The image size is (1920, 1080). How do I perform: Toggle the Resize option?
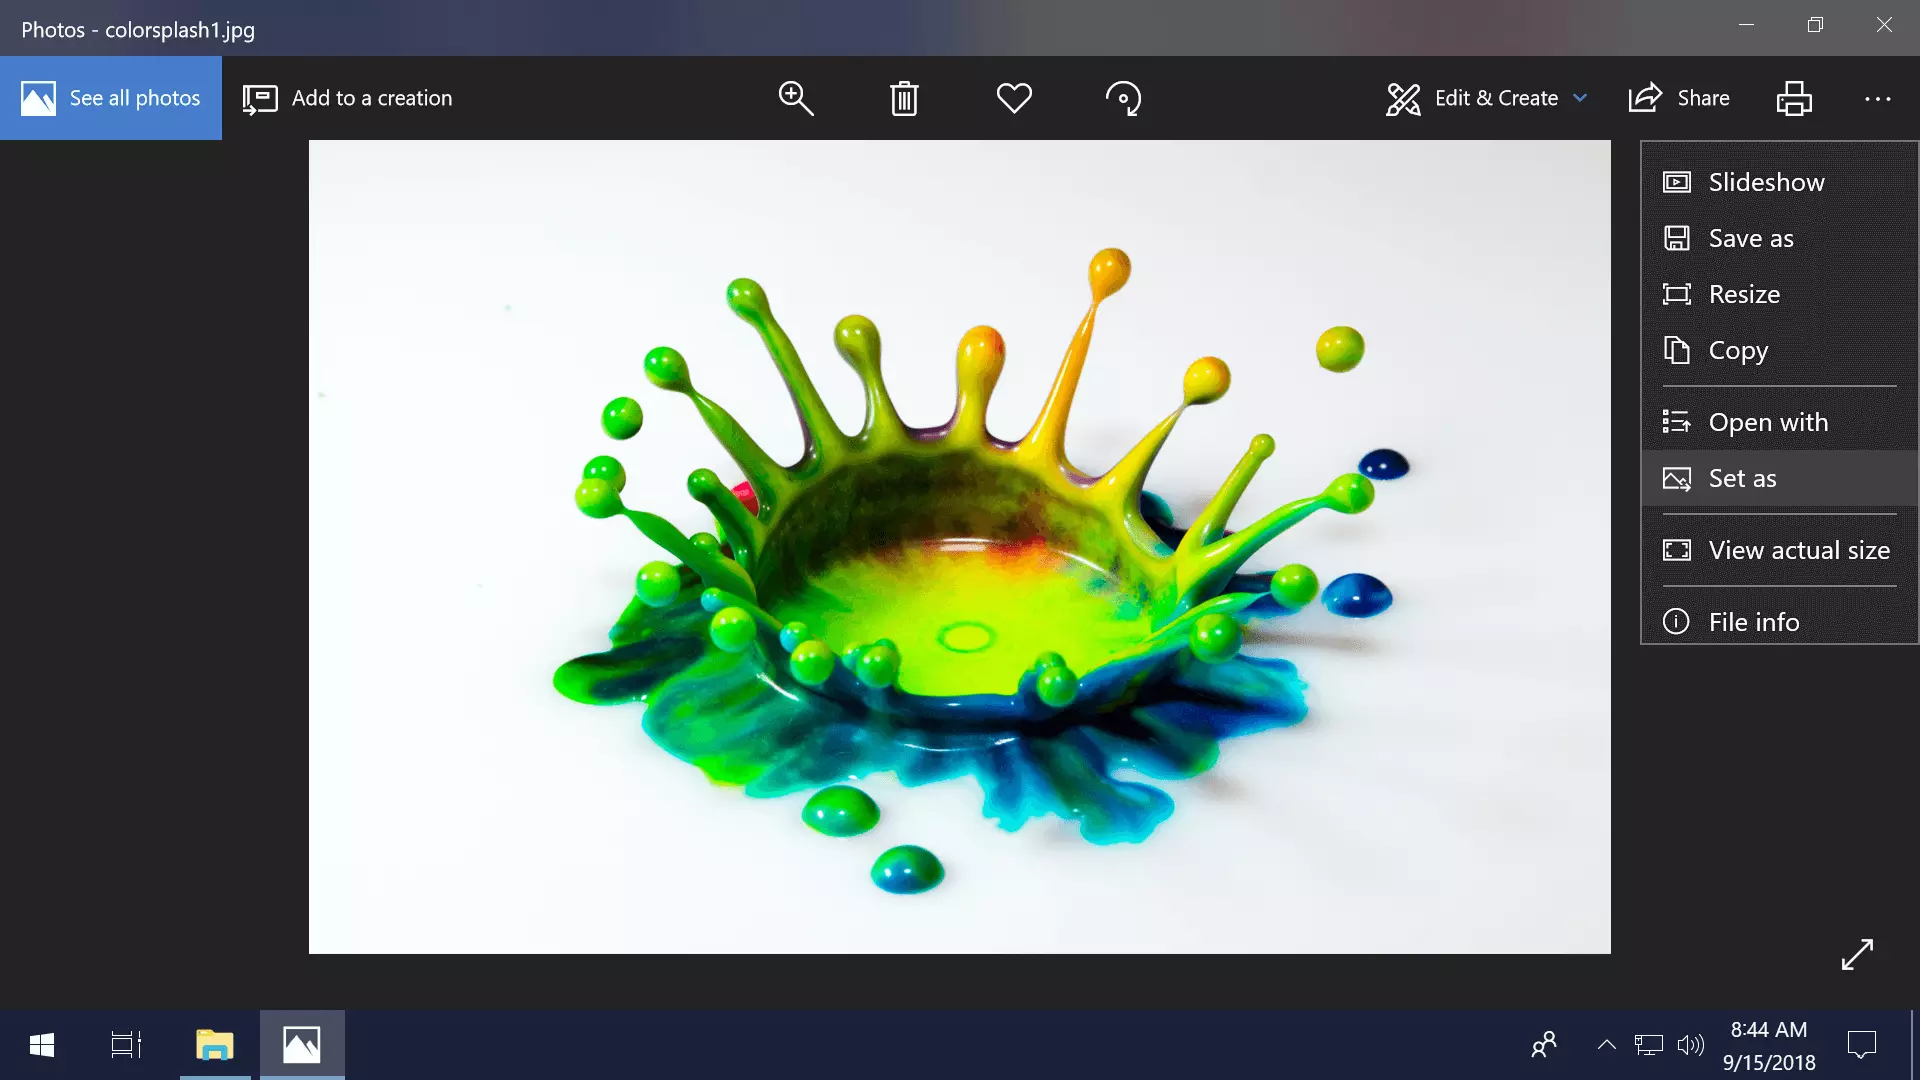click(1745, 293)
